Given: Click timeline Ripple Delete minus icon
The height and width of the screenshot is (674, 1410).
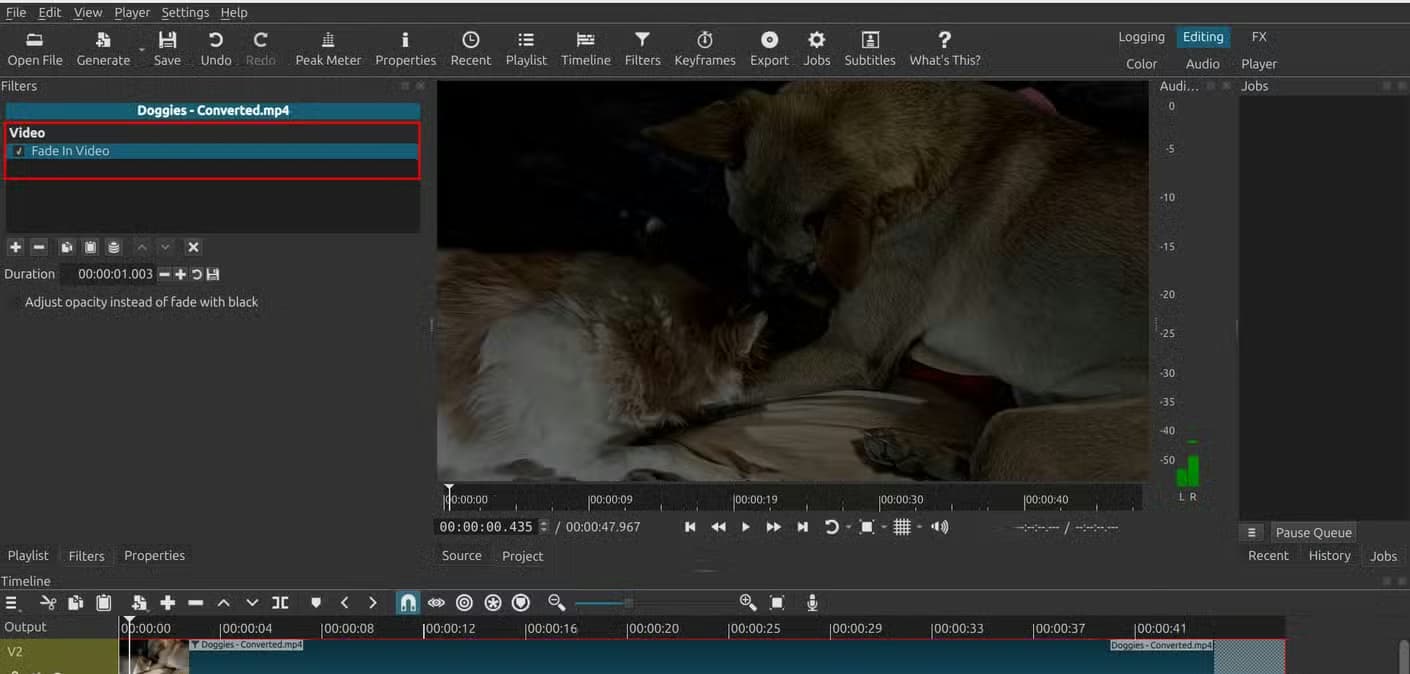Looking at the screenshot, I should click(196, 602).
